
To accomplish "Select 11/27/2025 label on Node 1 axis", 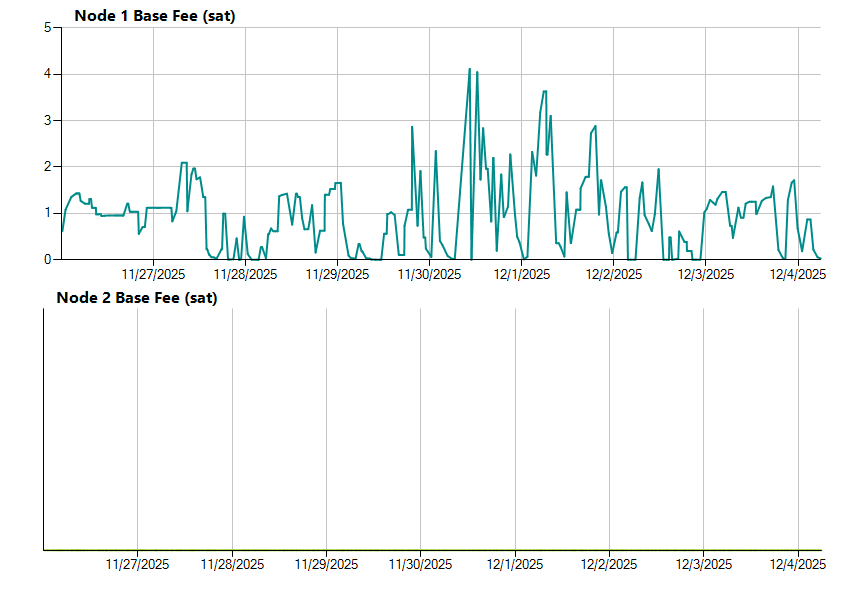I will point(153,274).
